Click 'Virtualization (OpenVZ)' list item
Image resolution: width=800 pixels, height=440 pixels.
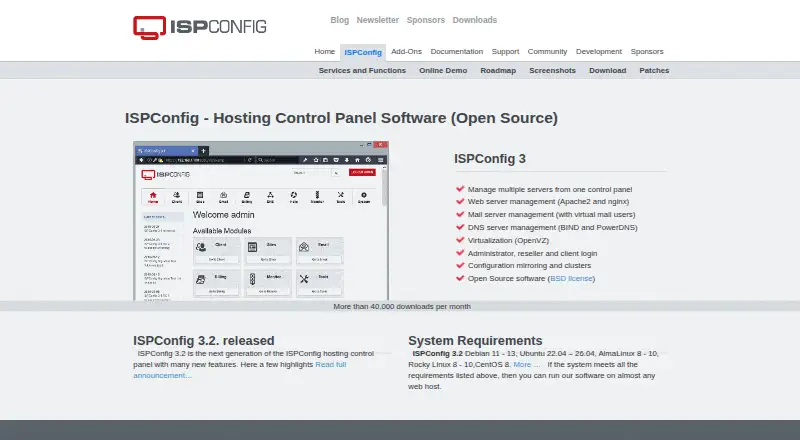[508, 240]
